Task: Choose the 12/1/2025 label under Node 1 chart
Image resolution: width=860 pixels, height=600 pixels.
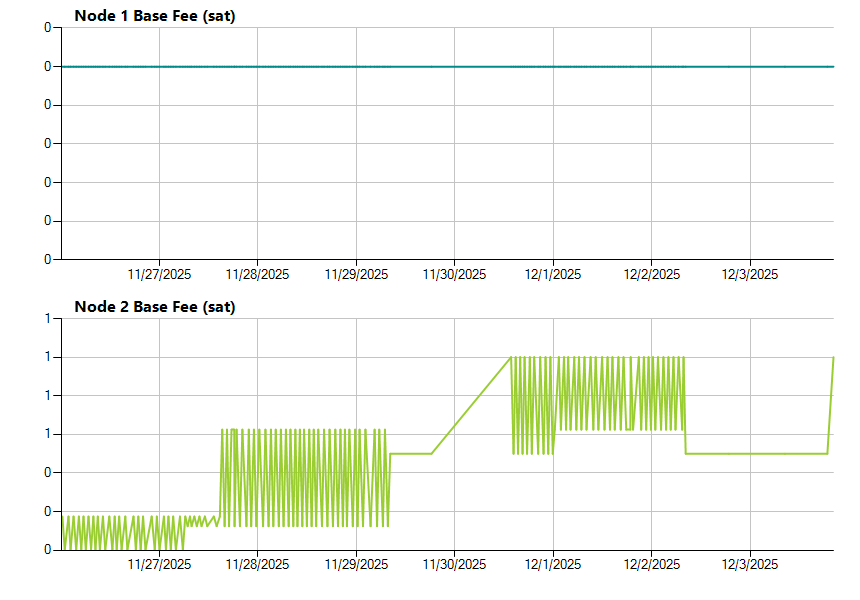Action: pos(553,274)
